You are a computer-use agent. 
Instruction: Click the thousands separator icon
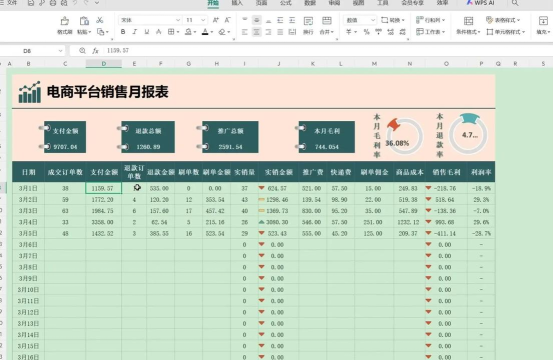point(378,32)
